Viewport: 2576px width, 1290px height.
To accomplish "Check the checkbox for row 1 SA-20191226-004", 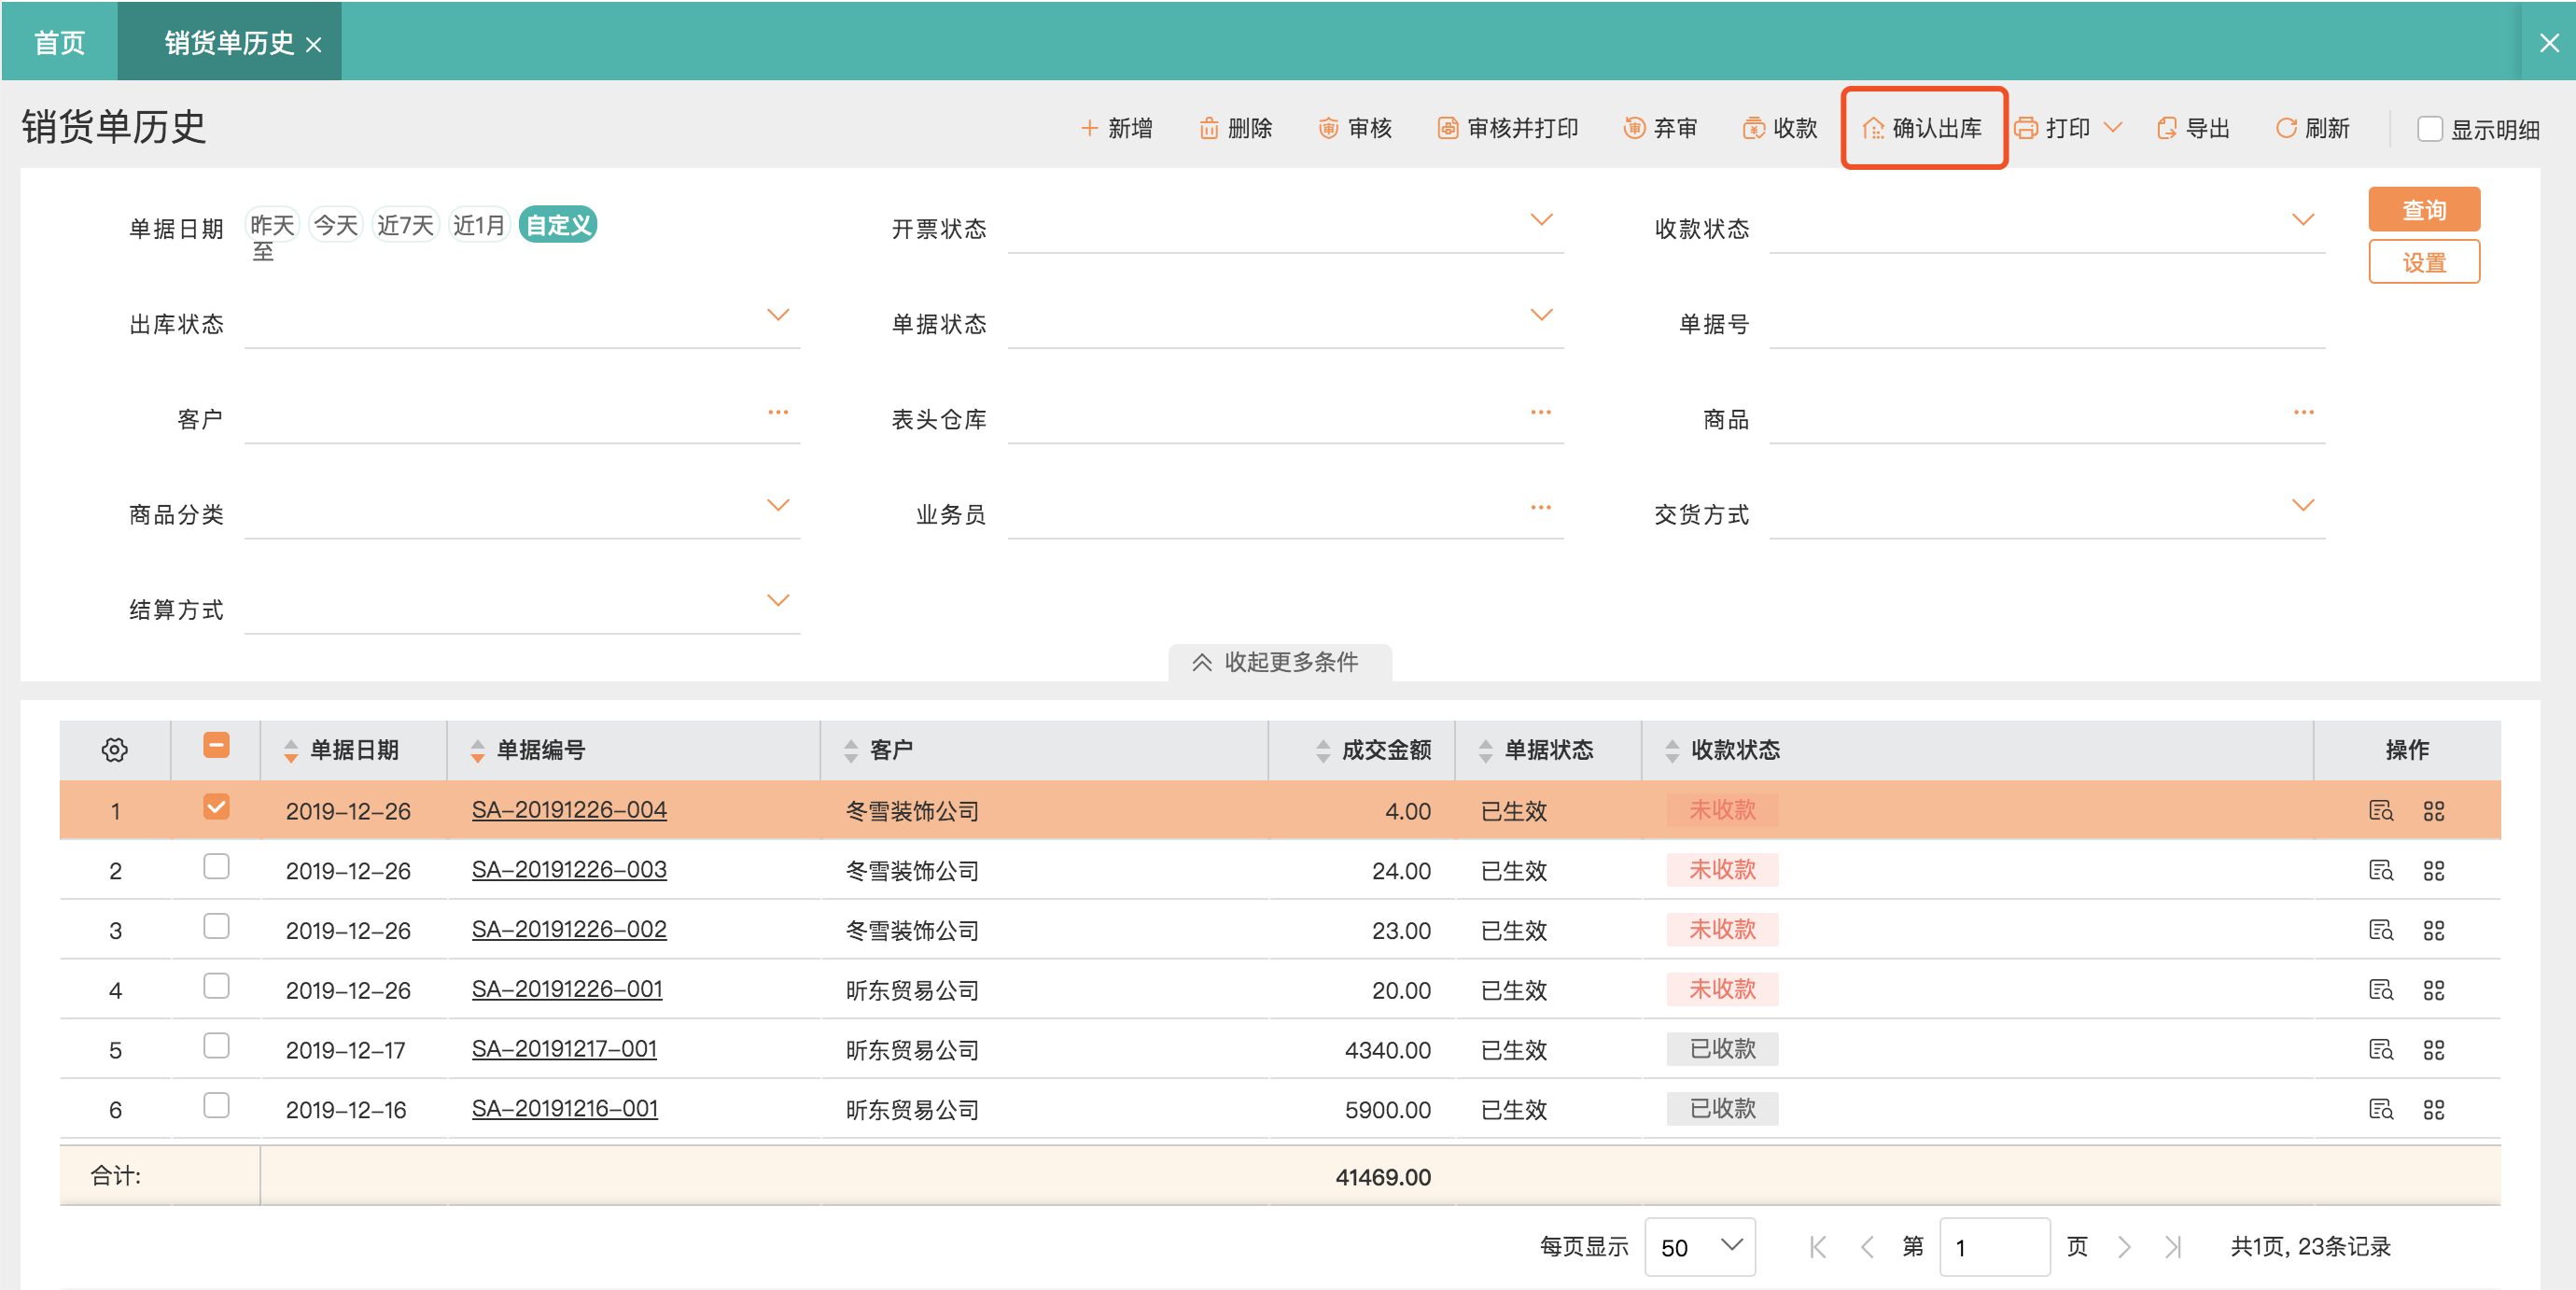I will click(214, 808).
